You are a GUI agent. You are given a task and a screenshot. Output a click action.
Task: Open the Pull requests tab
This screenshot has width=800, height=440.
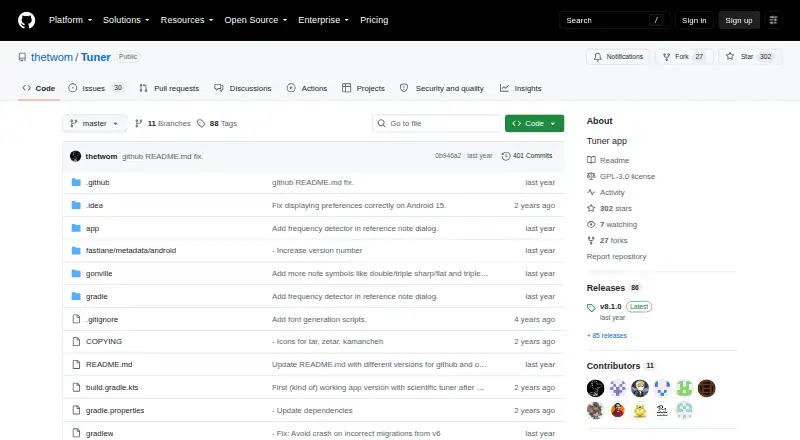(169, 88)
